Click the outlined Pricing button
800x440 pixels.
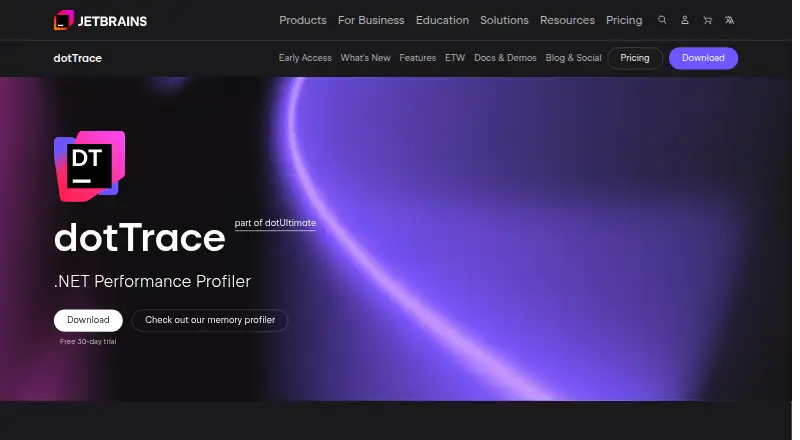pos(635,58)
